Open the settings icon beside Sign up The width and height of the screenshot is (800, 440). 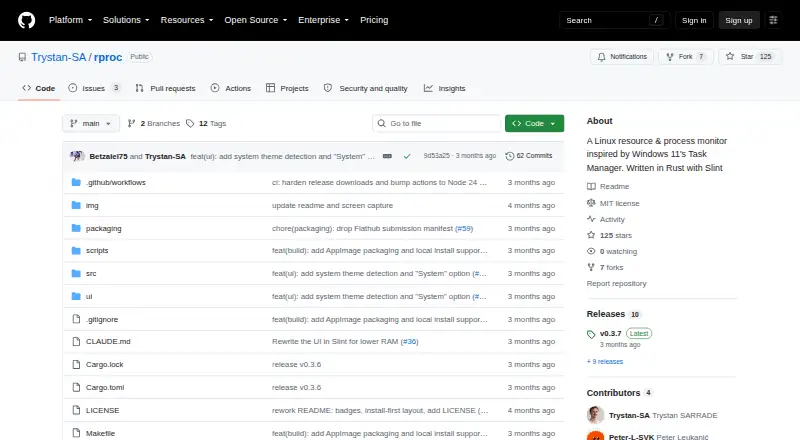pos(773,20)
